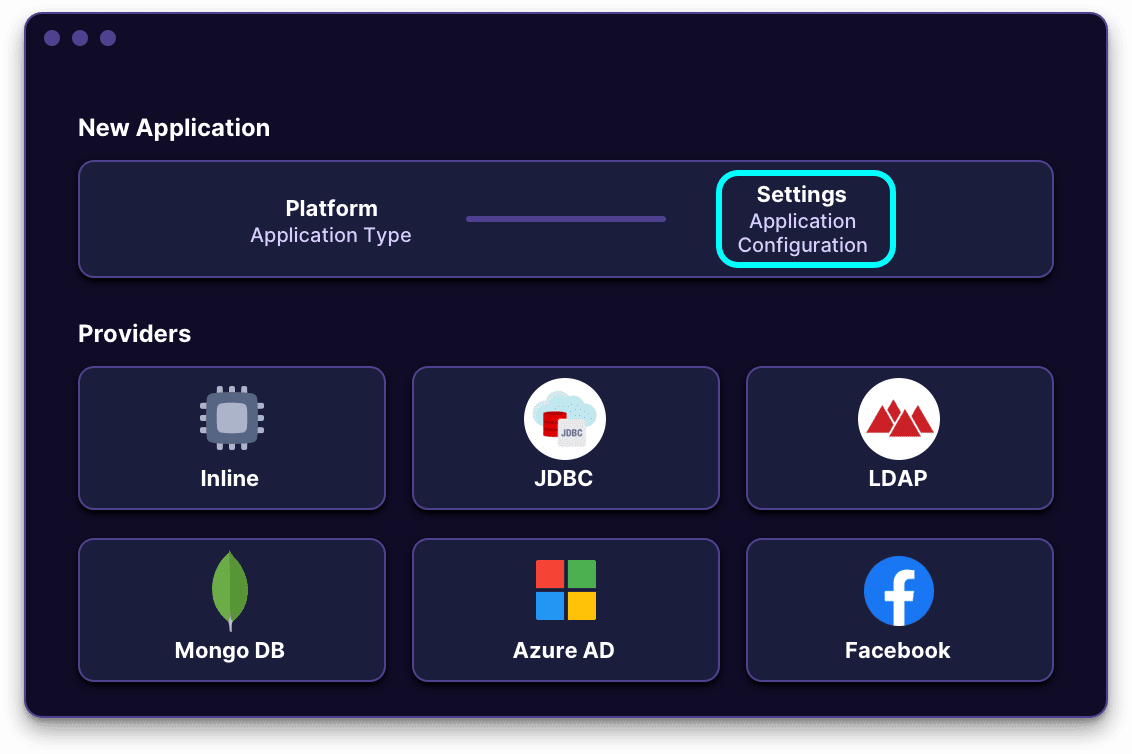The image size is (1132, 754).
Task: Select the JDBC database cloud icon
Action: point(565,418)
